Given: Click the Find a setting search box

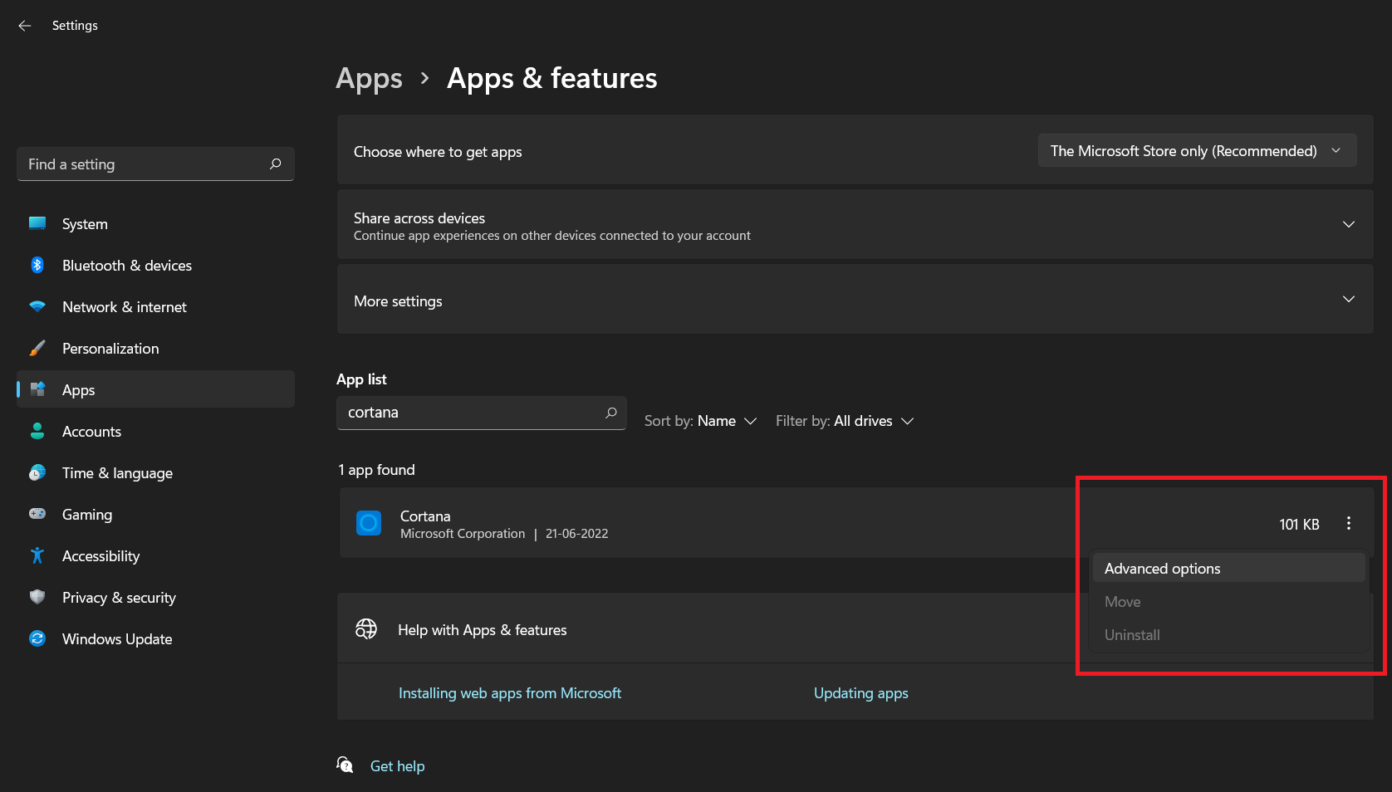Looking at the screenshot, I should click(x=155, y=164).
